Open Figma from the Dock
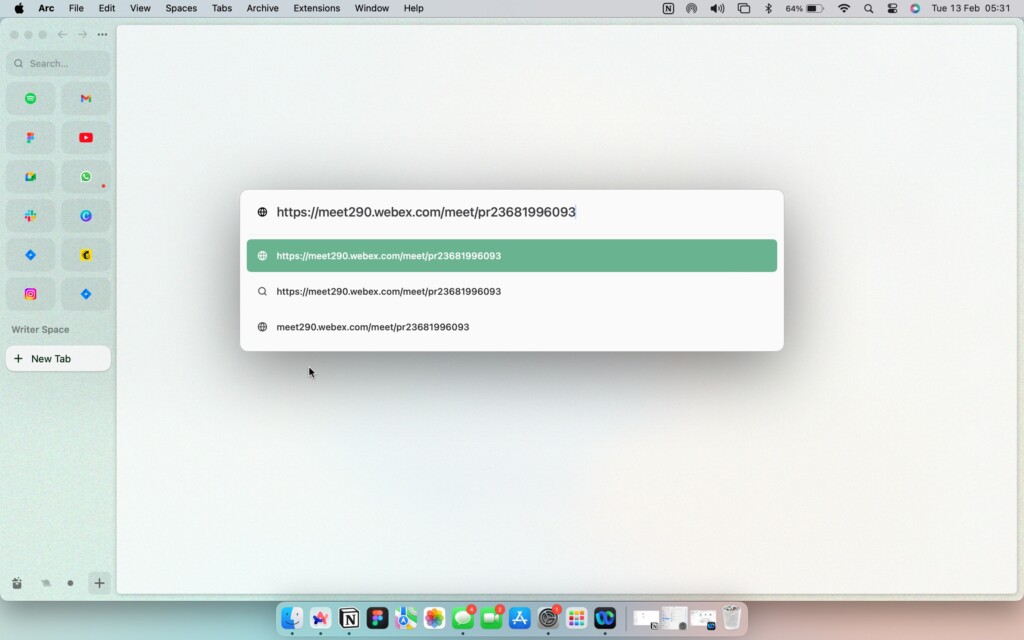The height and width of the screenshot is (640, 1024). [x=377, y=617]
